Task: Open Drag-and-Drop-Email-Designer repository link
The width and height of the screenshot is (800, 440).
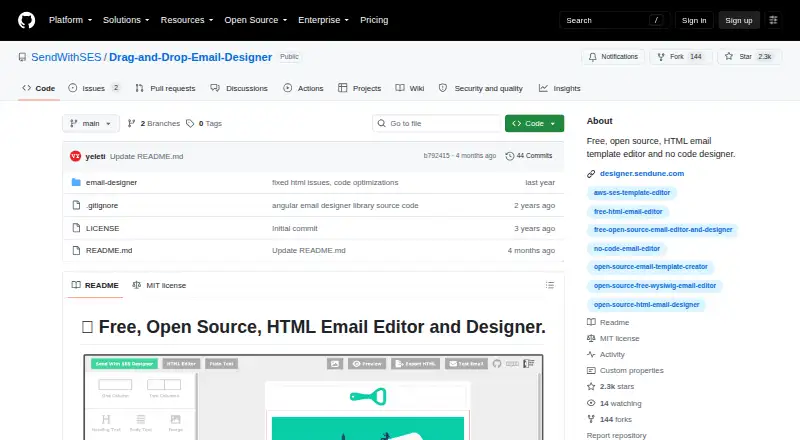Action: pos(190,57)
